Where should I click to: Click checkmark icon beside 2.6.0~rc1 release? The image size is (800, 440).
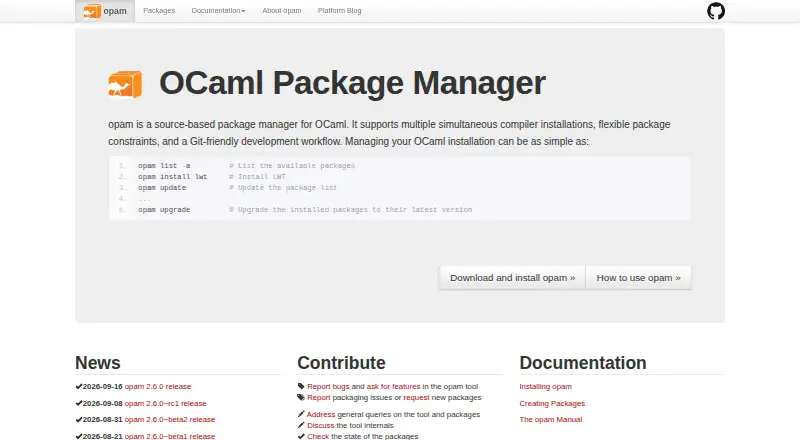79,403
